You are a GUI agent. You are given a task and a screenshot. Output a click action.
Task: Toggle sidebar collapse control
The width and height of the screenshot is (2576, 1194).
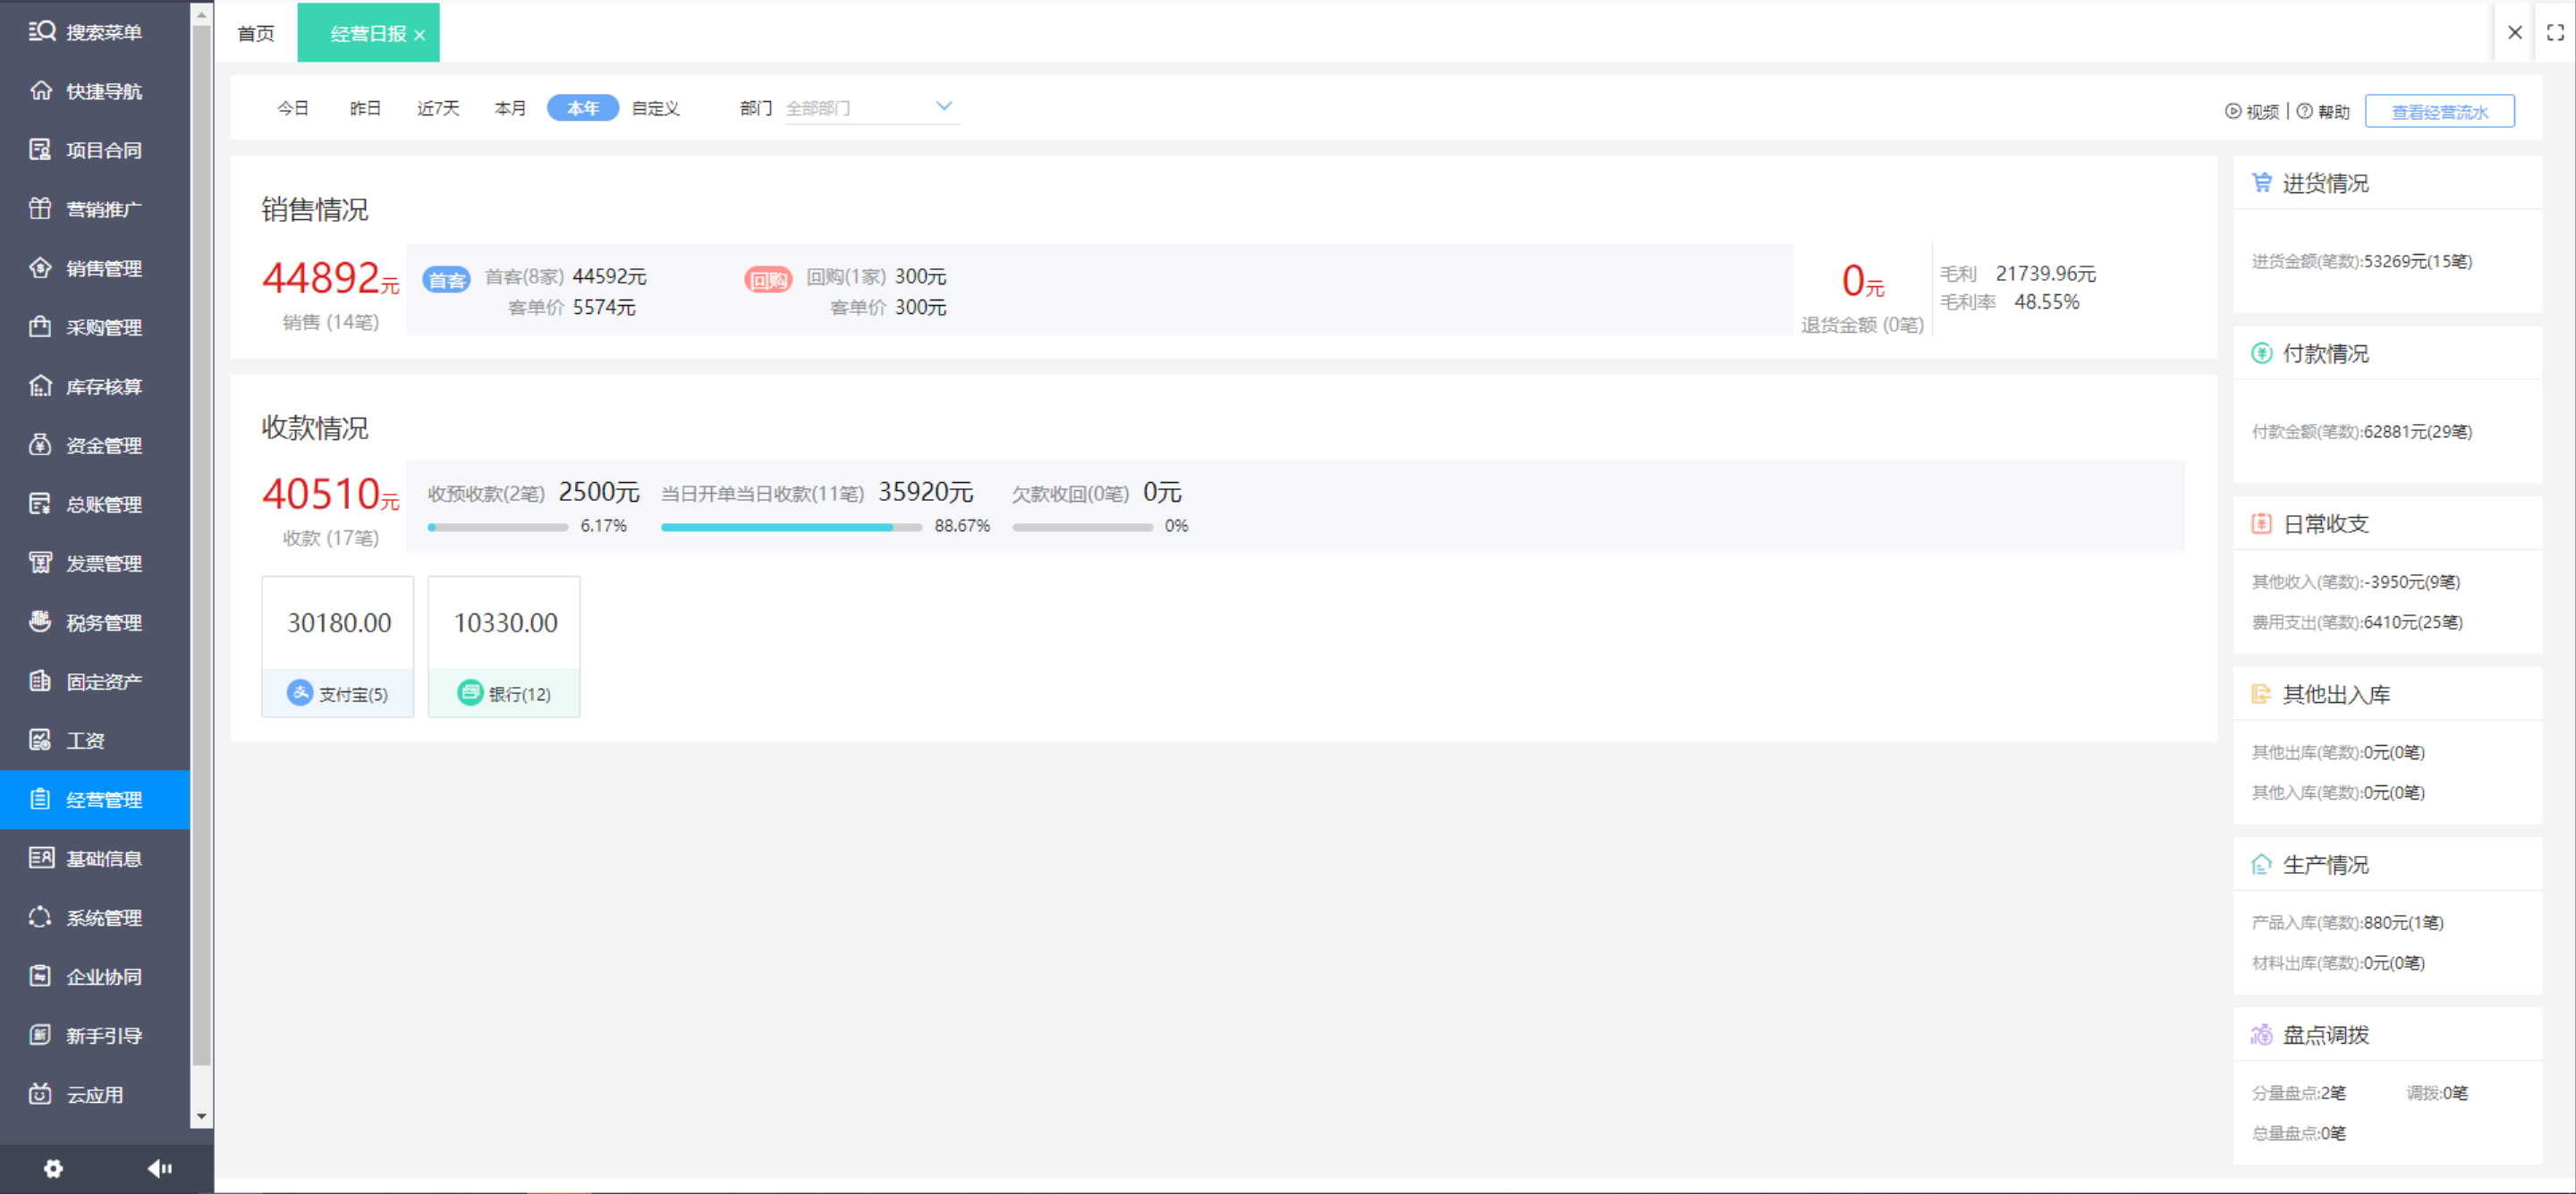point(159,1169)
